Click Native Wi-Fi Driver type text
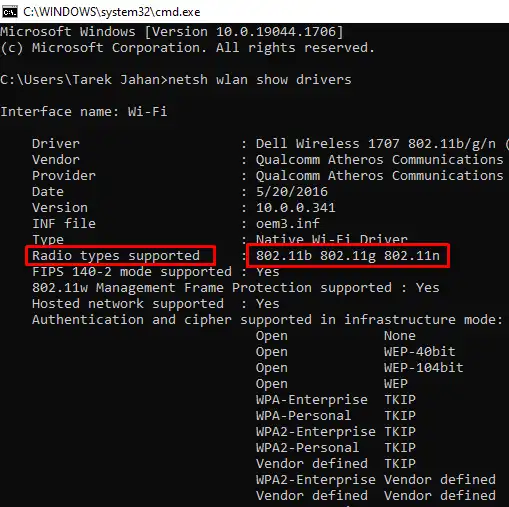This screenshot has height=507, width=509. [332, 239]
